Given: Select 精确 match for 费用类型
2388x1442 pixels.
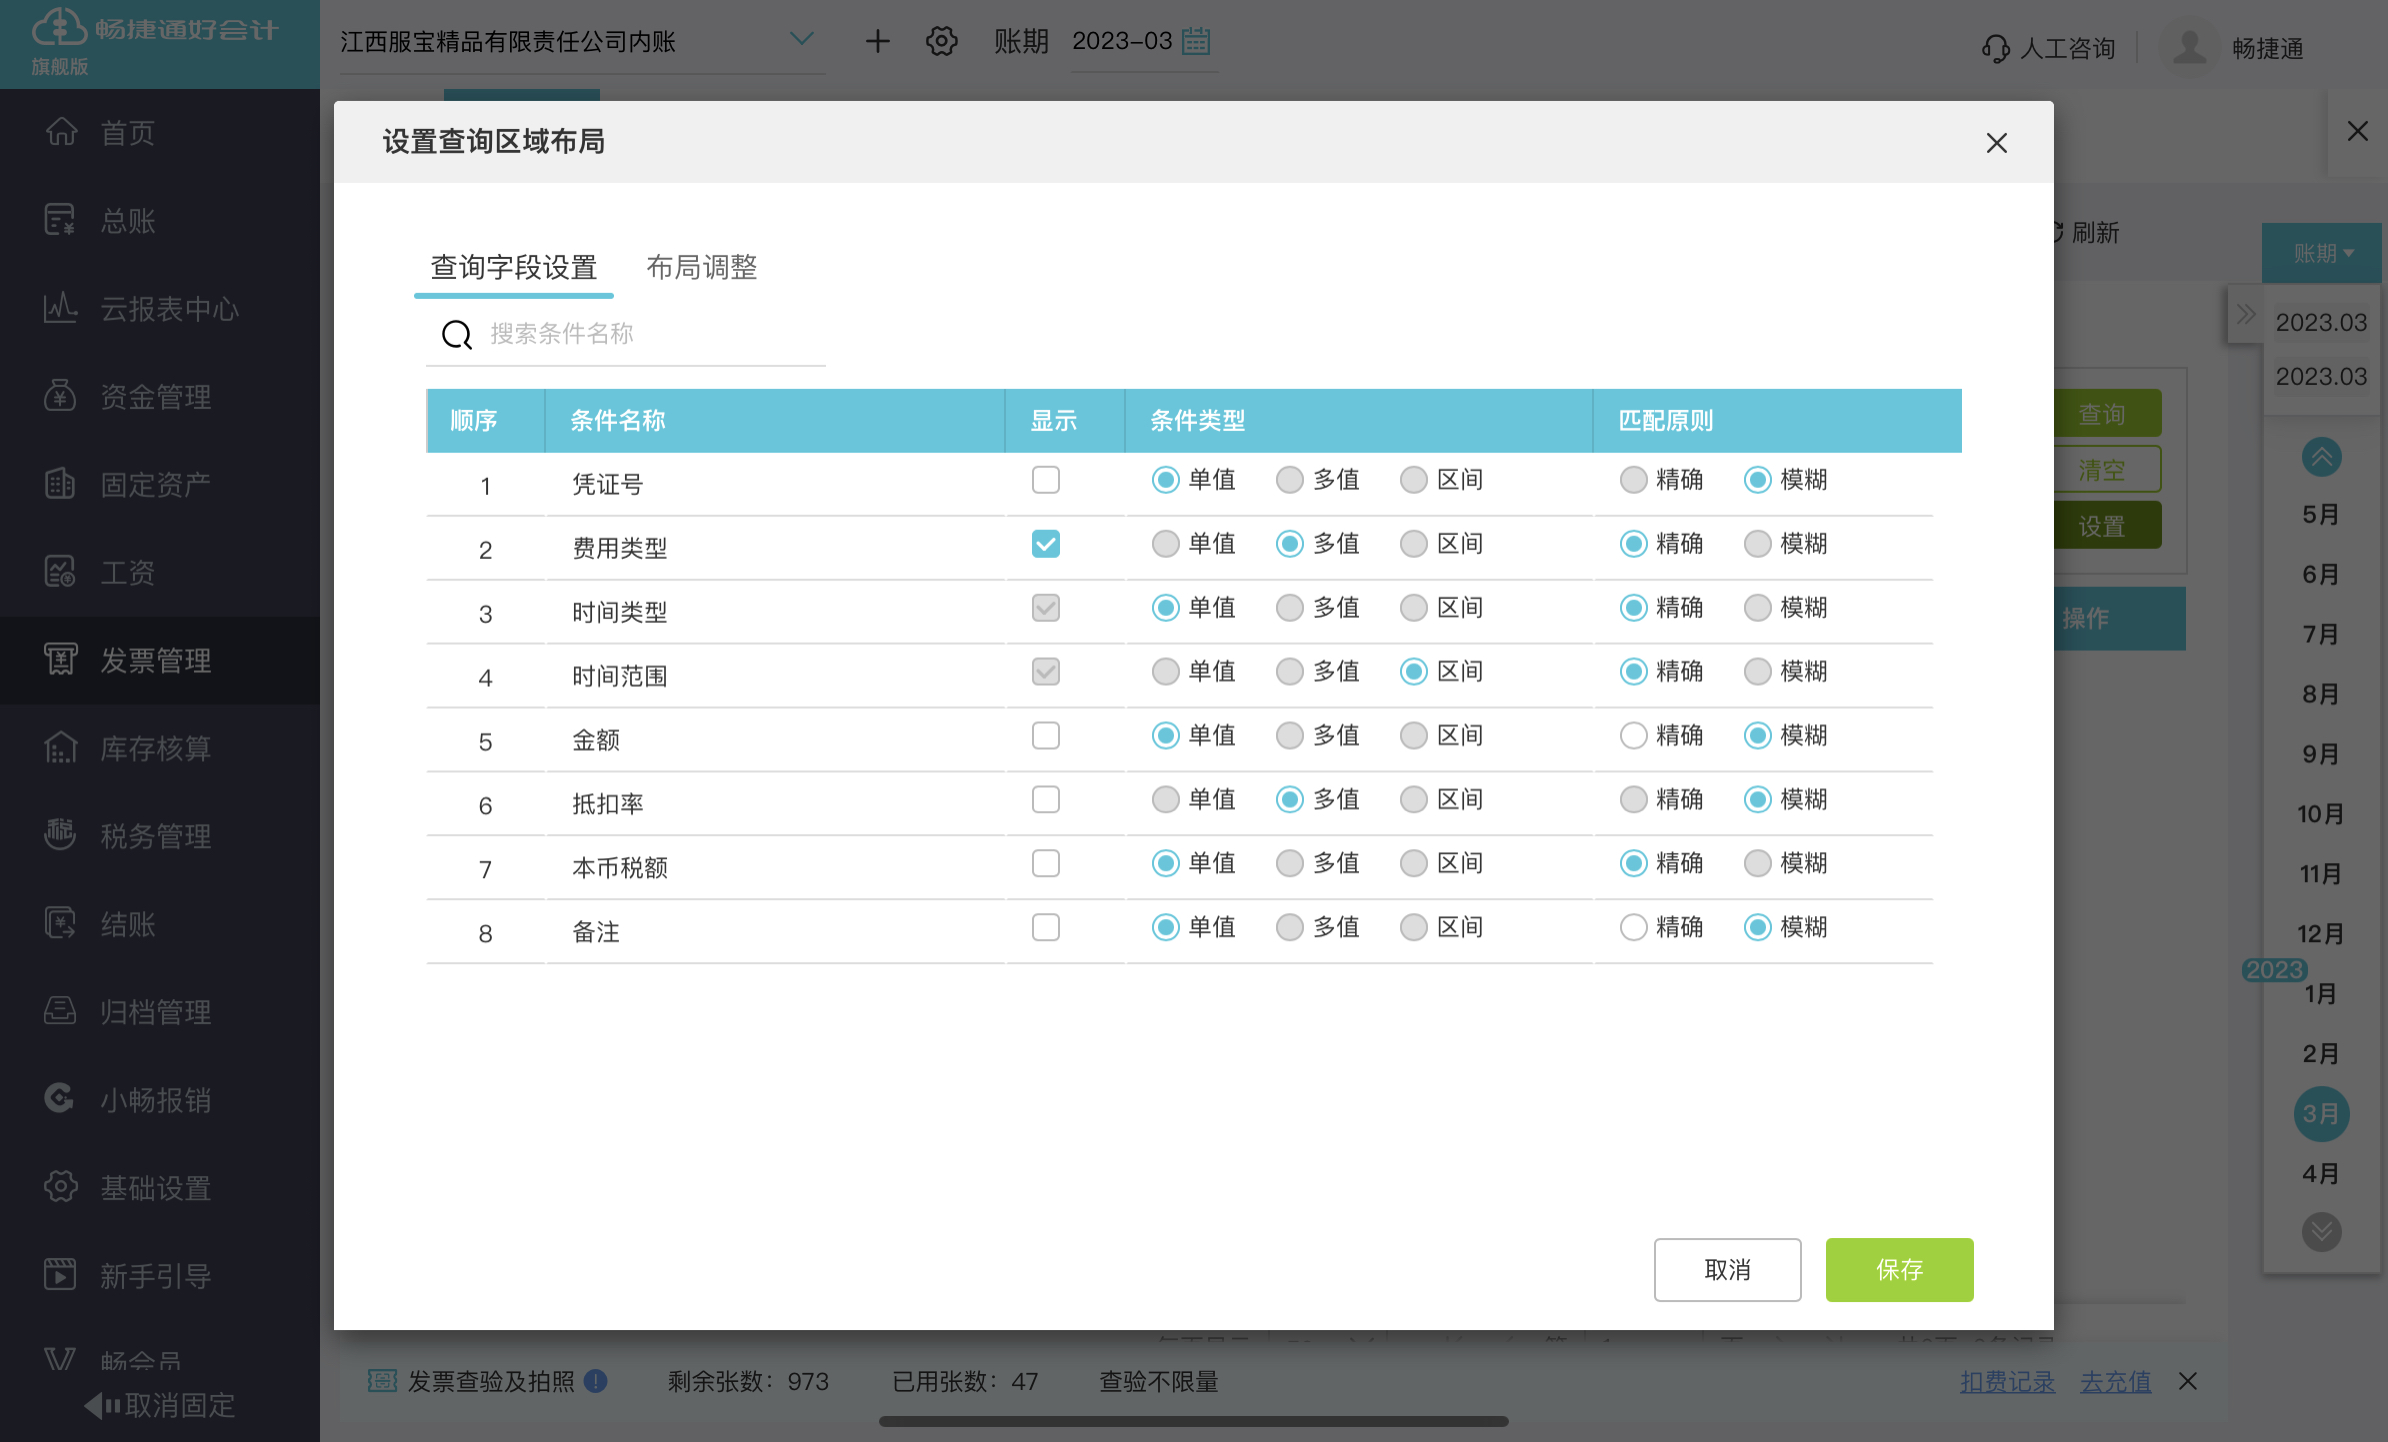Looking at the screenshot, I should tap(1634, 544).
